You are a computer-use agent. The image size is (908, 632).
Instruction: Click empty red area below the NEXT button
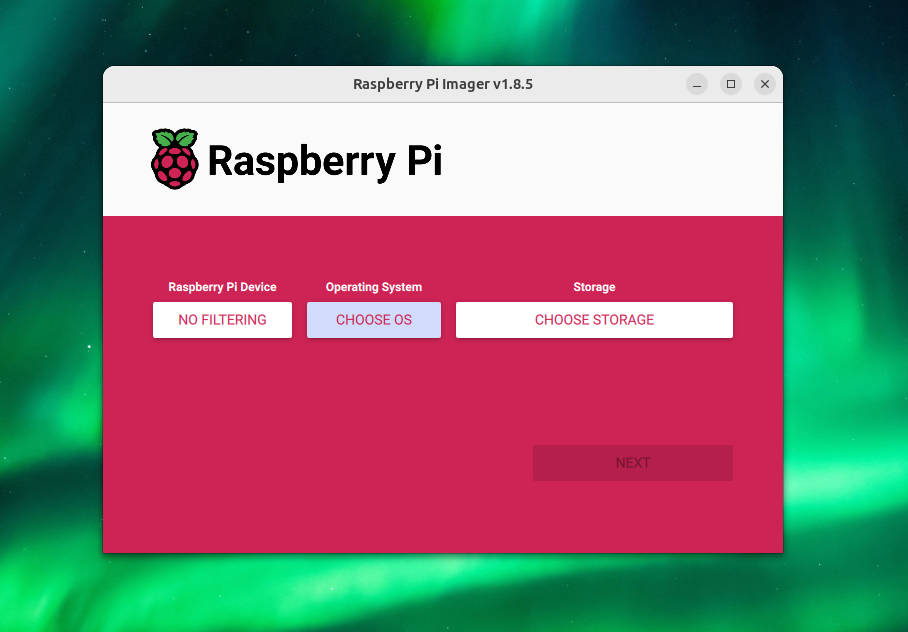coord(632,520)
